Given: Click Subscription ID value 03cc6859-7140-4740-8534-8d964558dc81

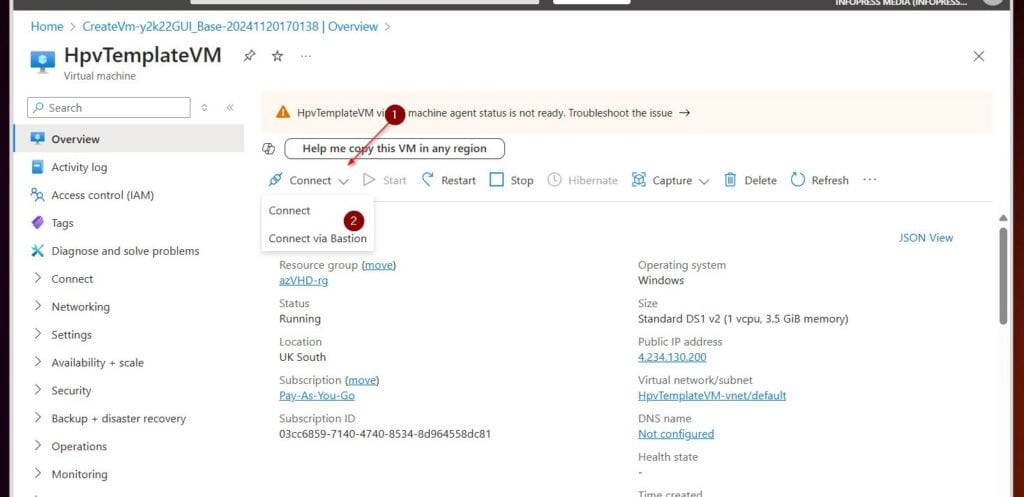Looking at the screenshot, I should tap(385, 434).
